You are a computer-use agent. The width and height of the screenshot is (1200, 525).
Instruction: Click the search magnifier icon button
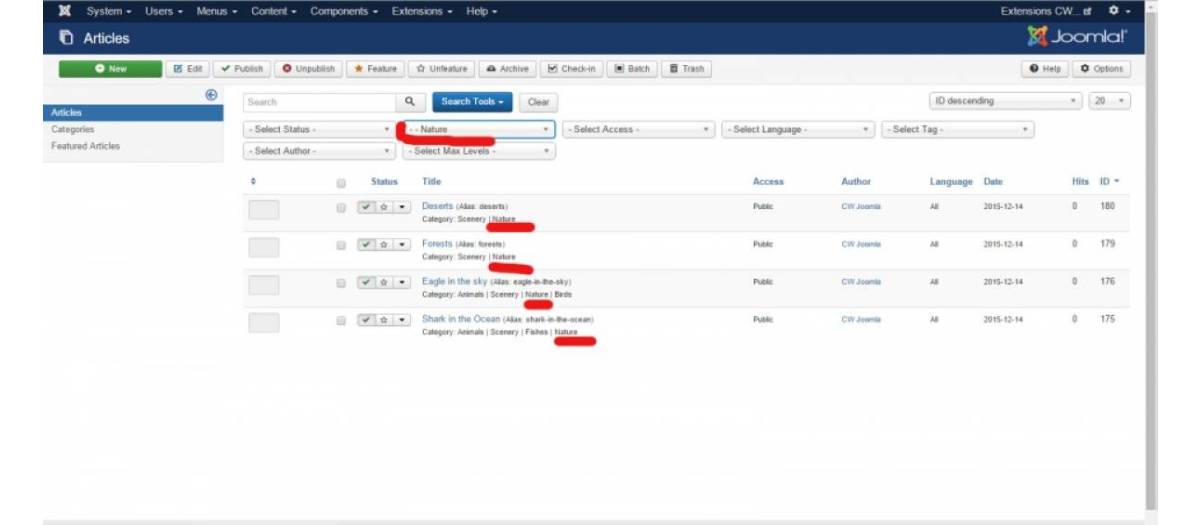(409, 102)
